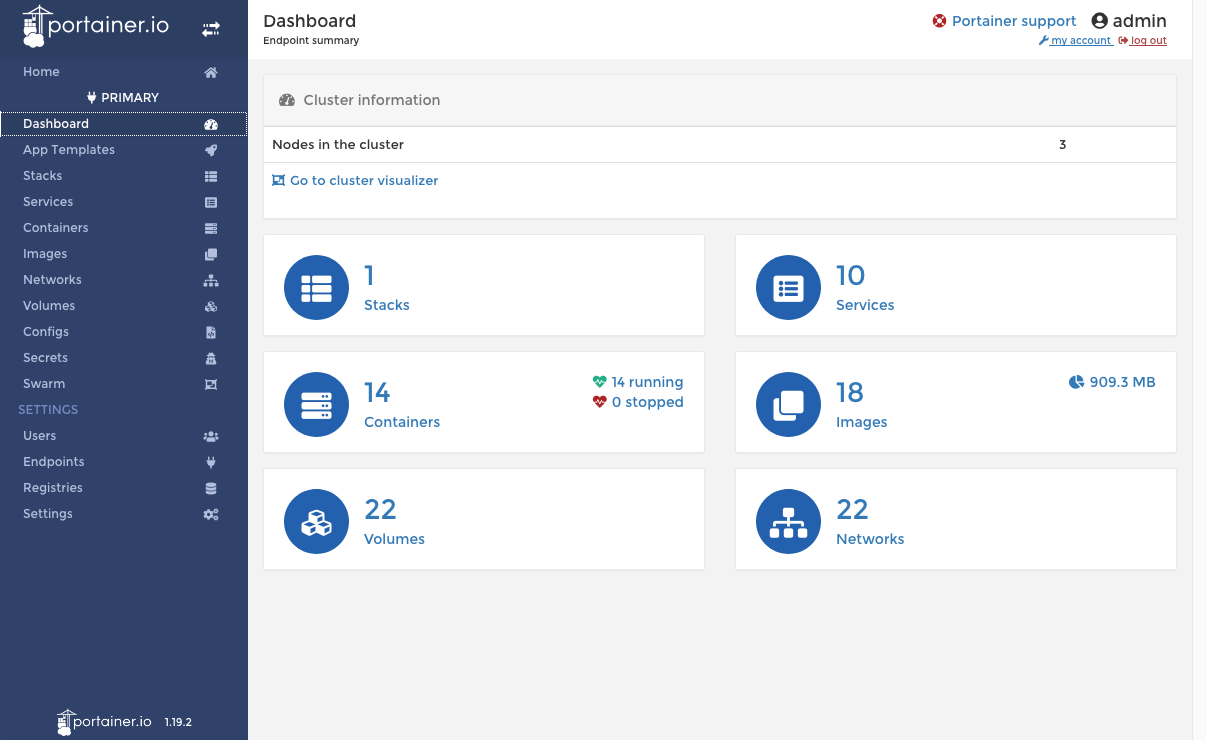Click the Services tile circular icon

788,288
